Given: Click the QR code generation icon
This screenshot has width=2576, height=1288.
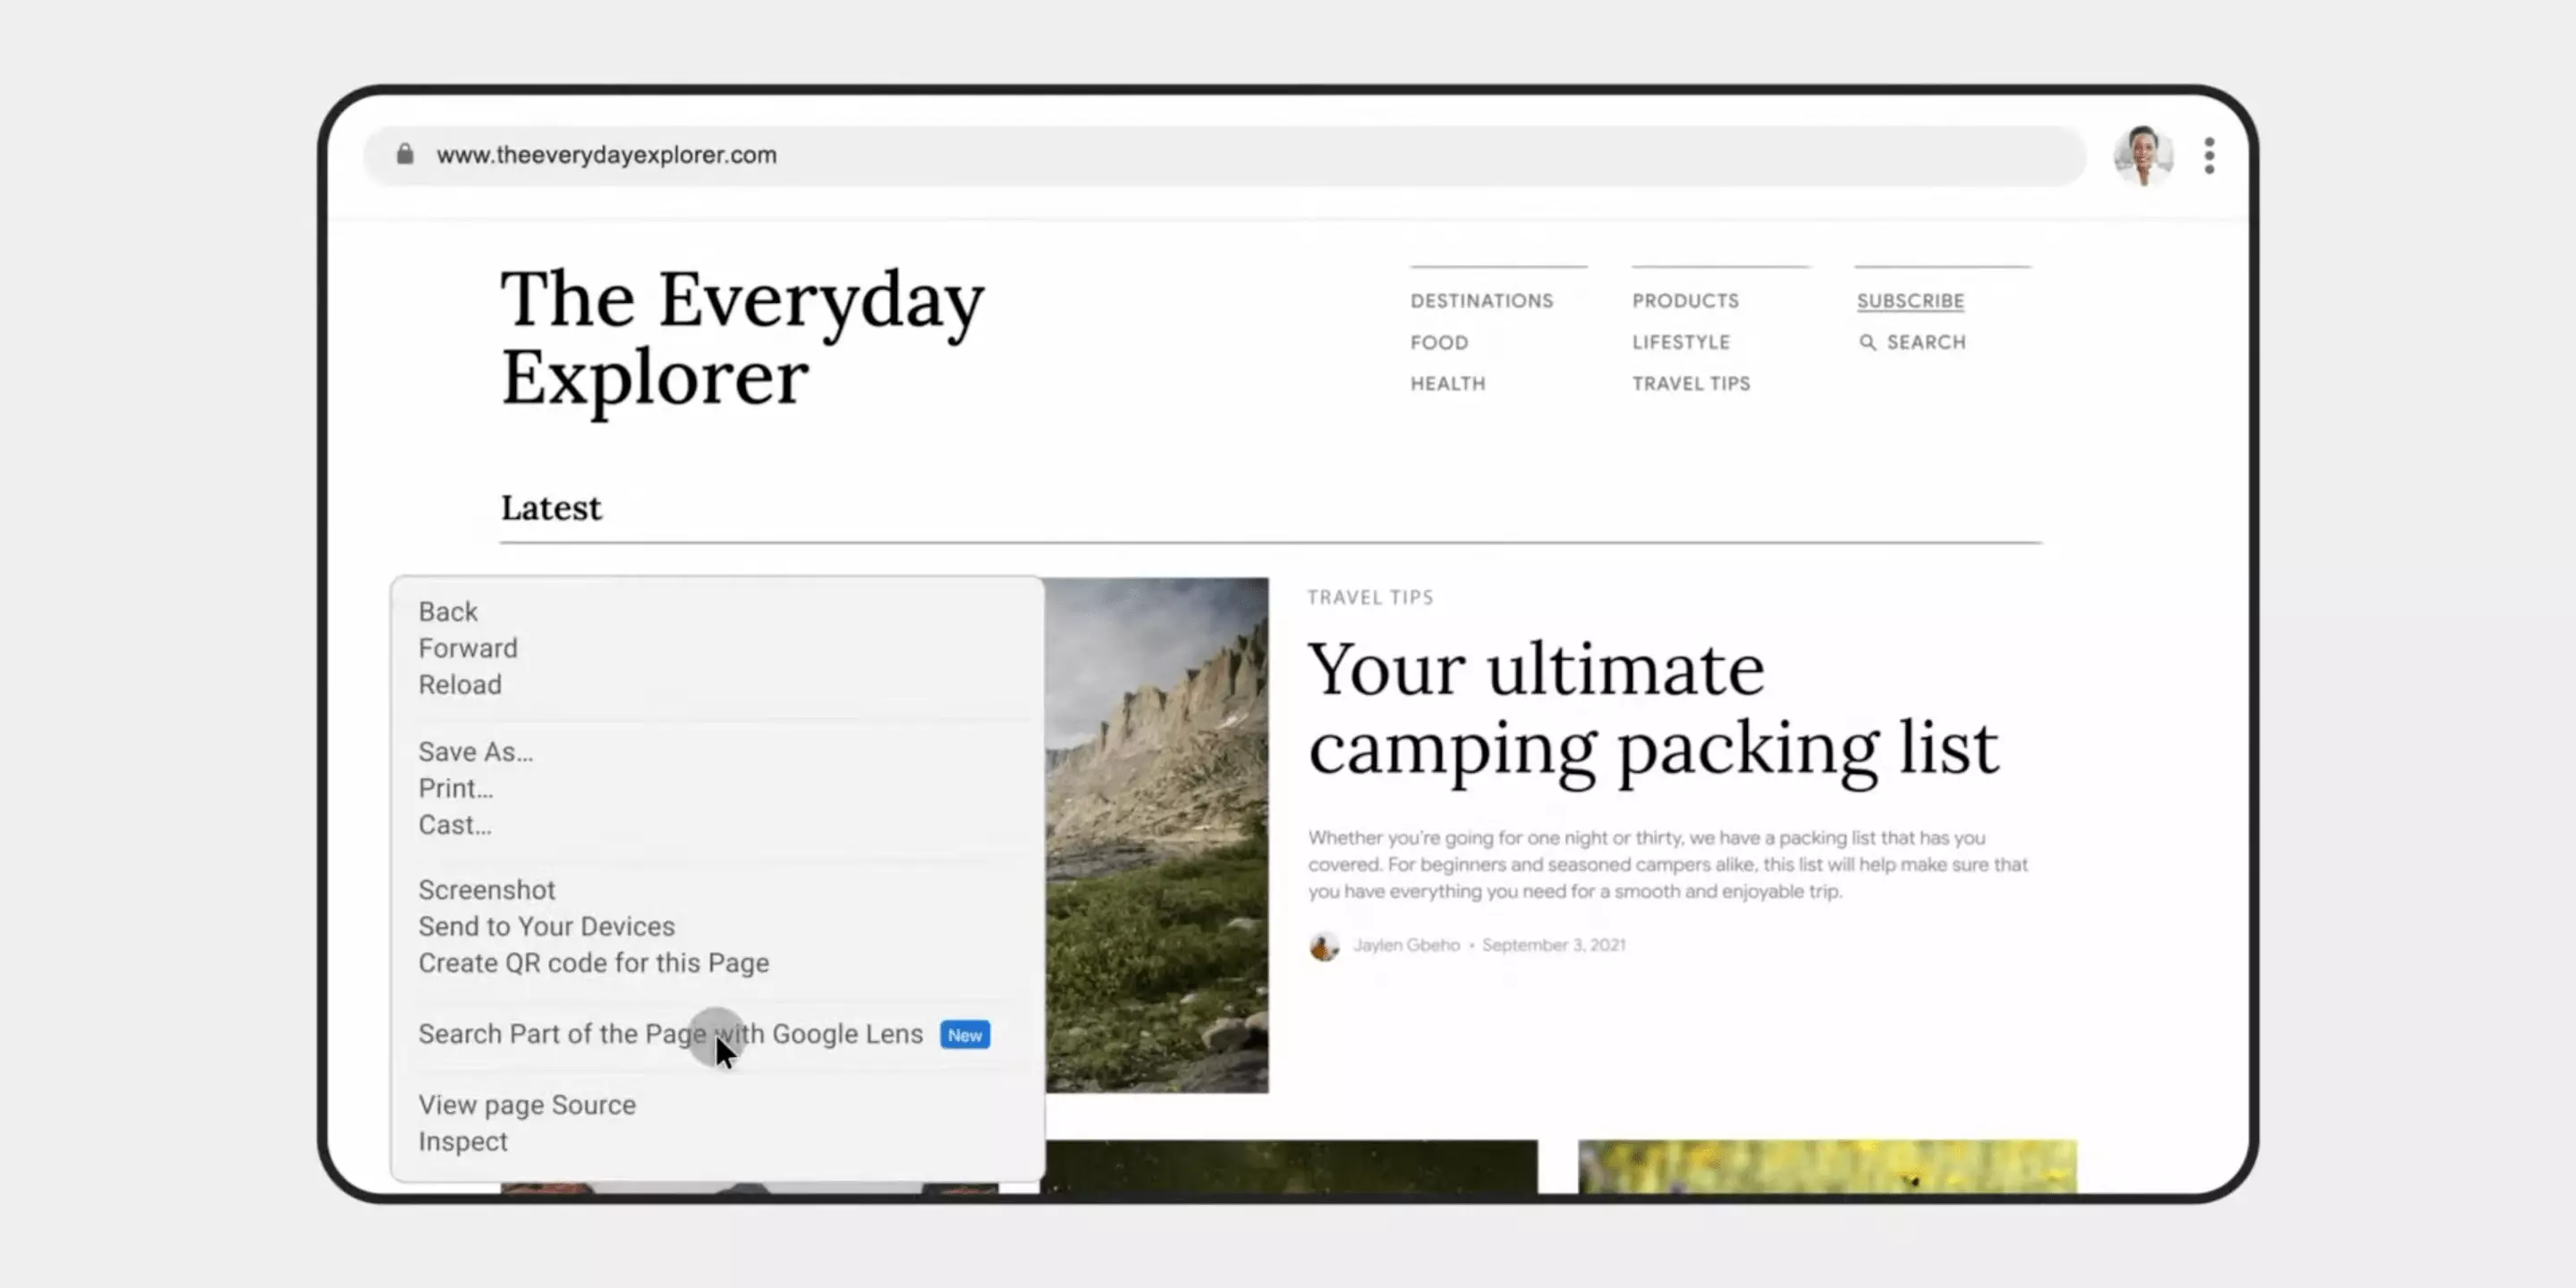Looking at the screenshot, I should pos(593,961).
